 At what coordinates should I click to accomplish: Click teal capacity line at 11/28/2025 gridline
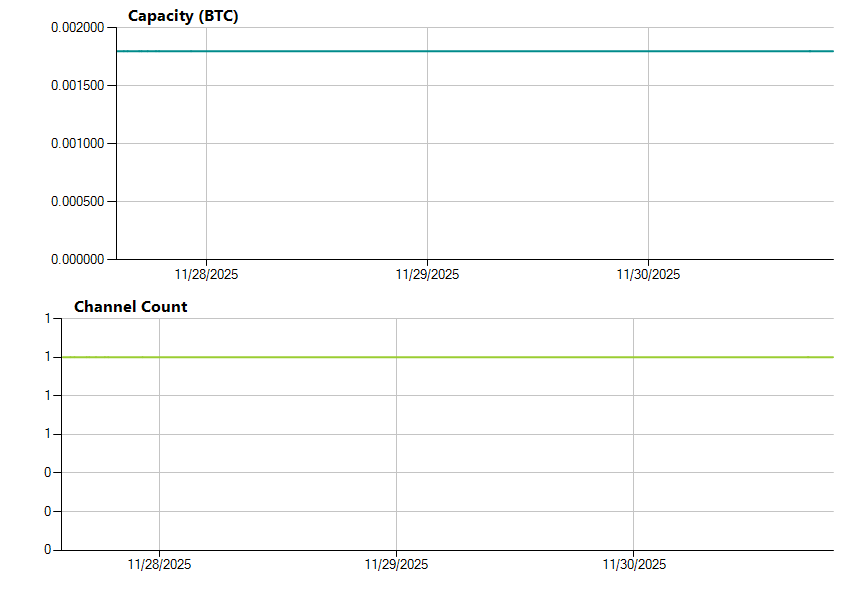pos(206,51)
